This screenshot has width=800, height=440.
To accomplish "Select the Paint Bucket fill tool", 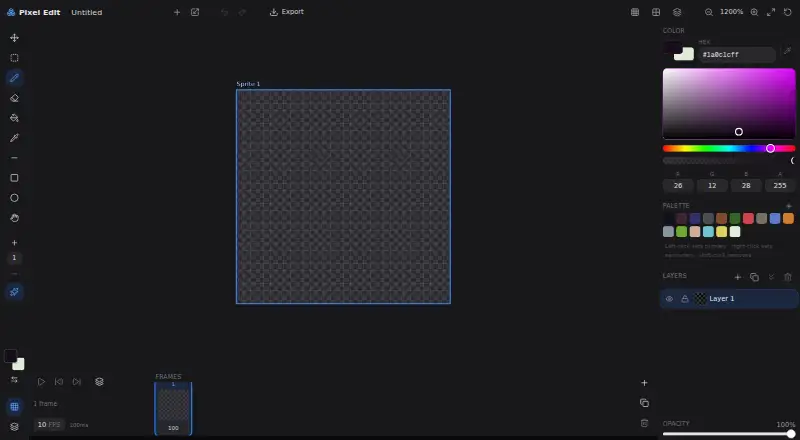I will tap(14, 118).
